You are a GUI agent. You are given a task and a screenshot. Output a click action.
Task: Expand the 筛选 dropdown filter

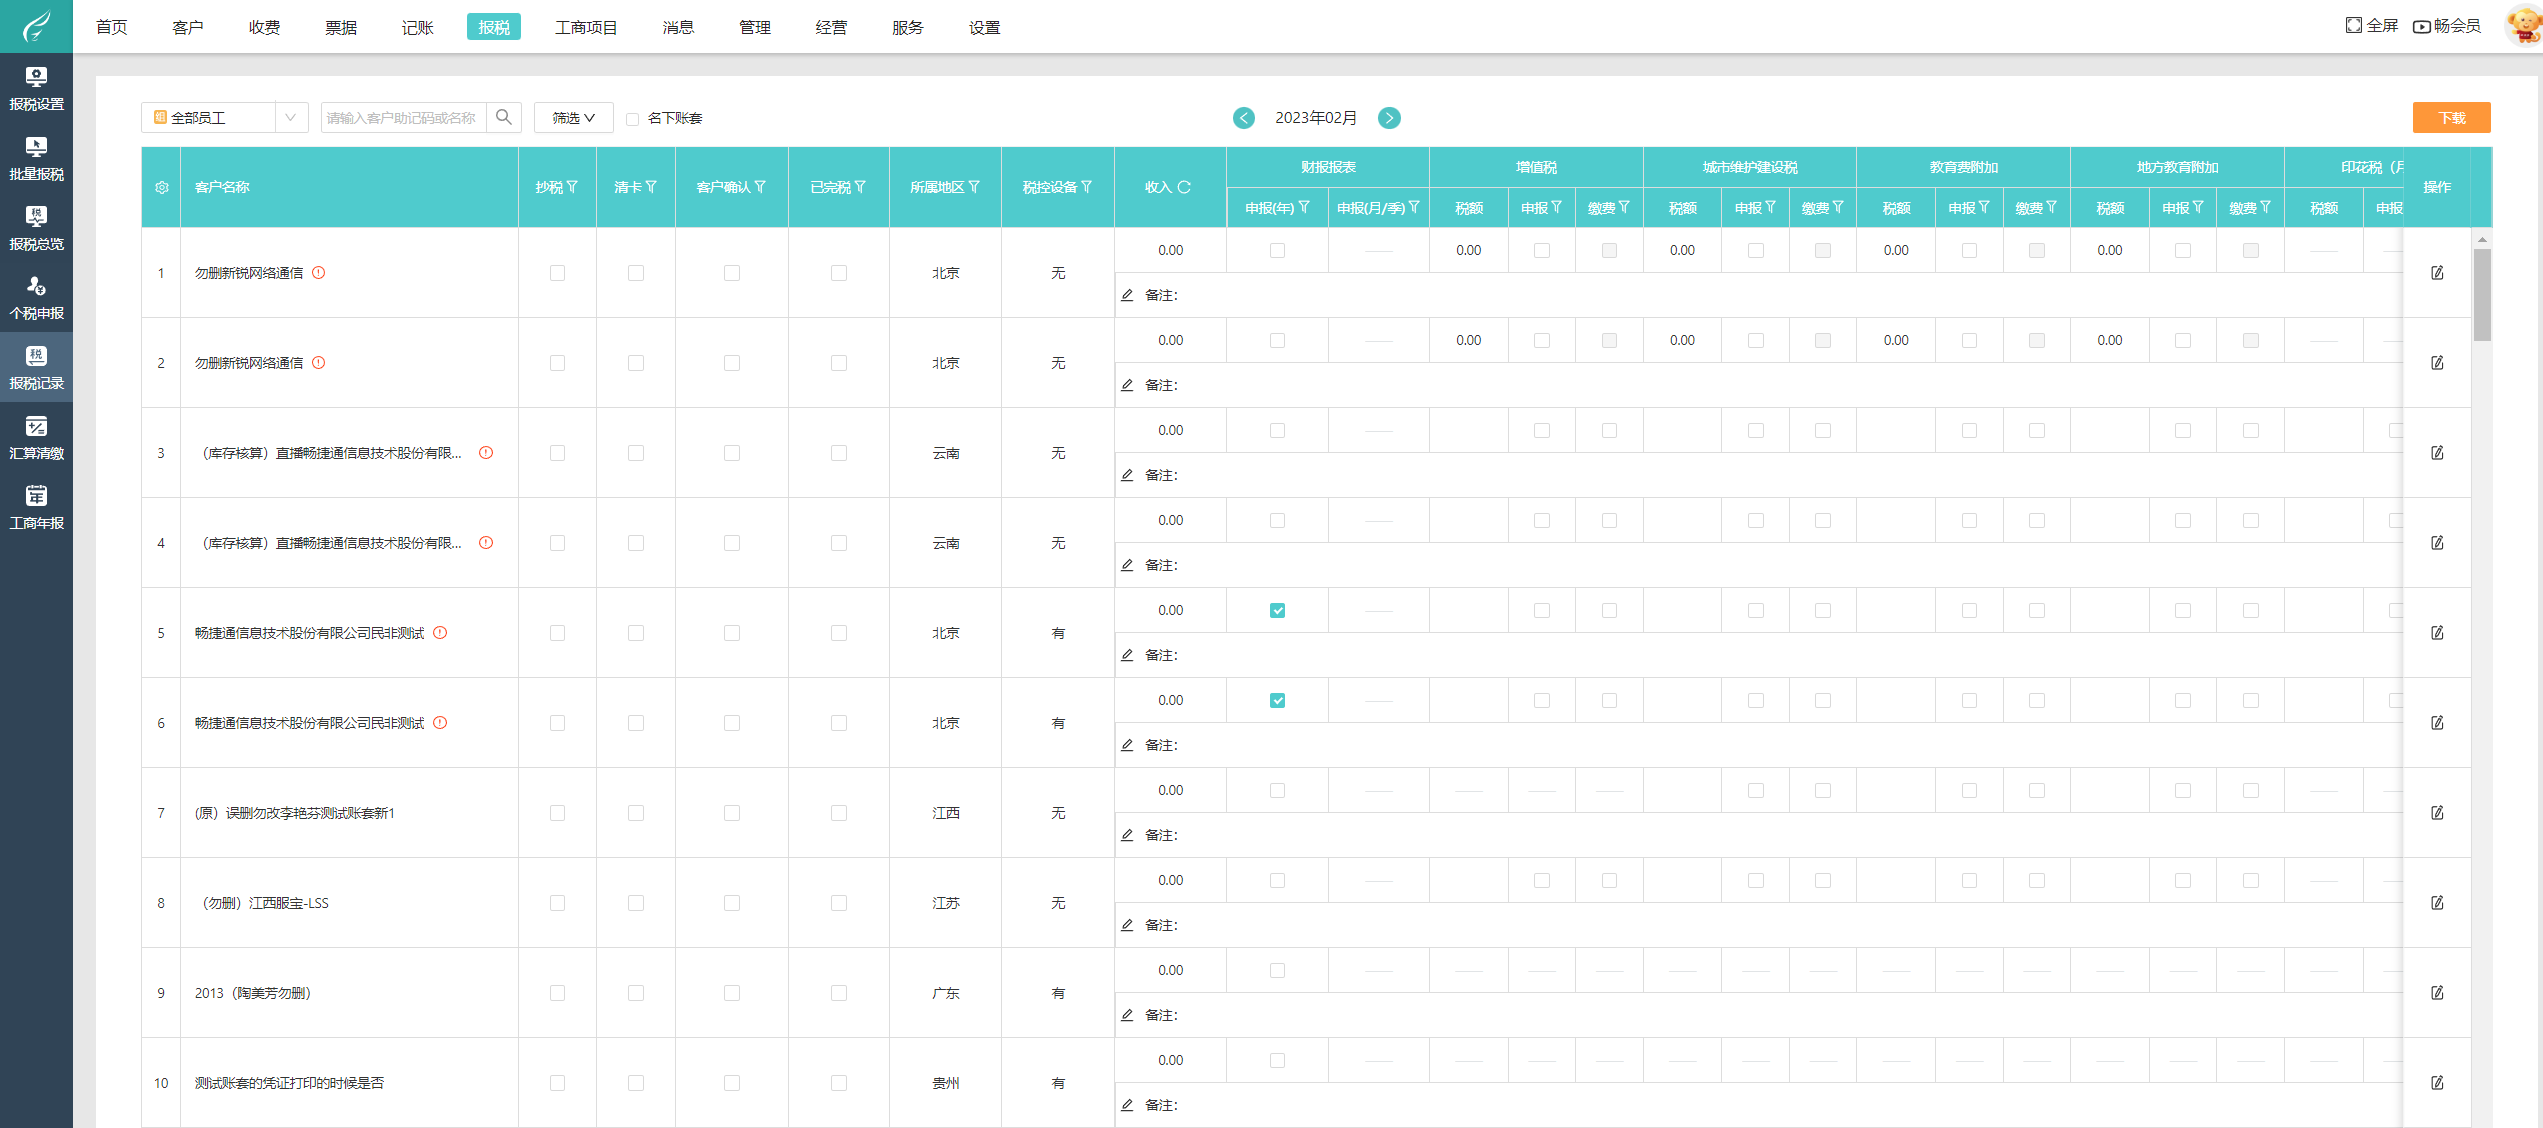[x=572, y=117]
